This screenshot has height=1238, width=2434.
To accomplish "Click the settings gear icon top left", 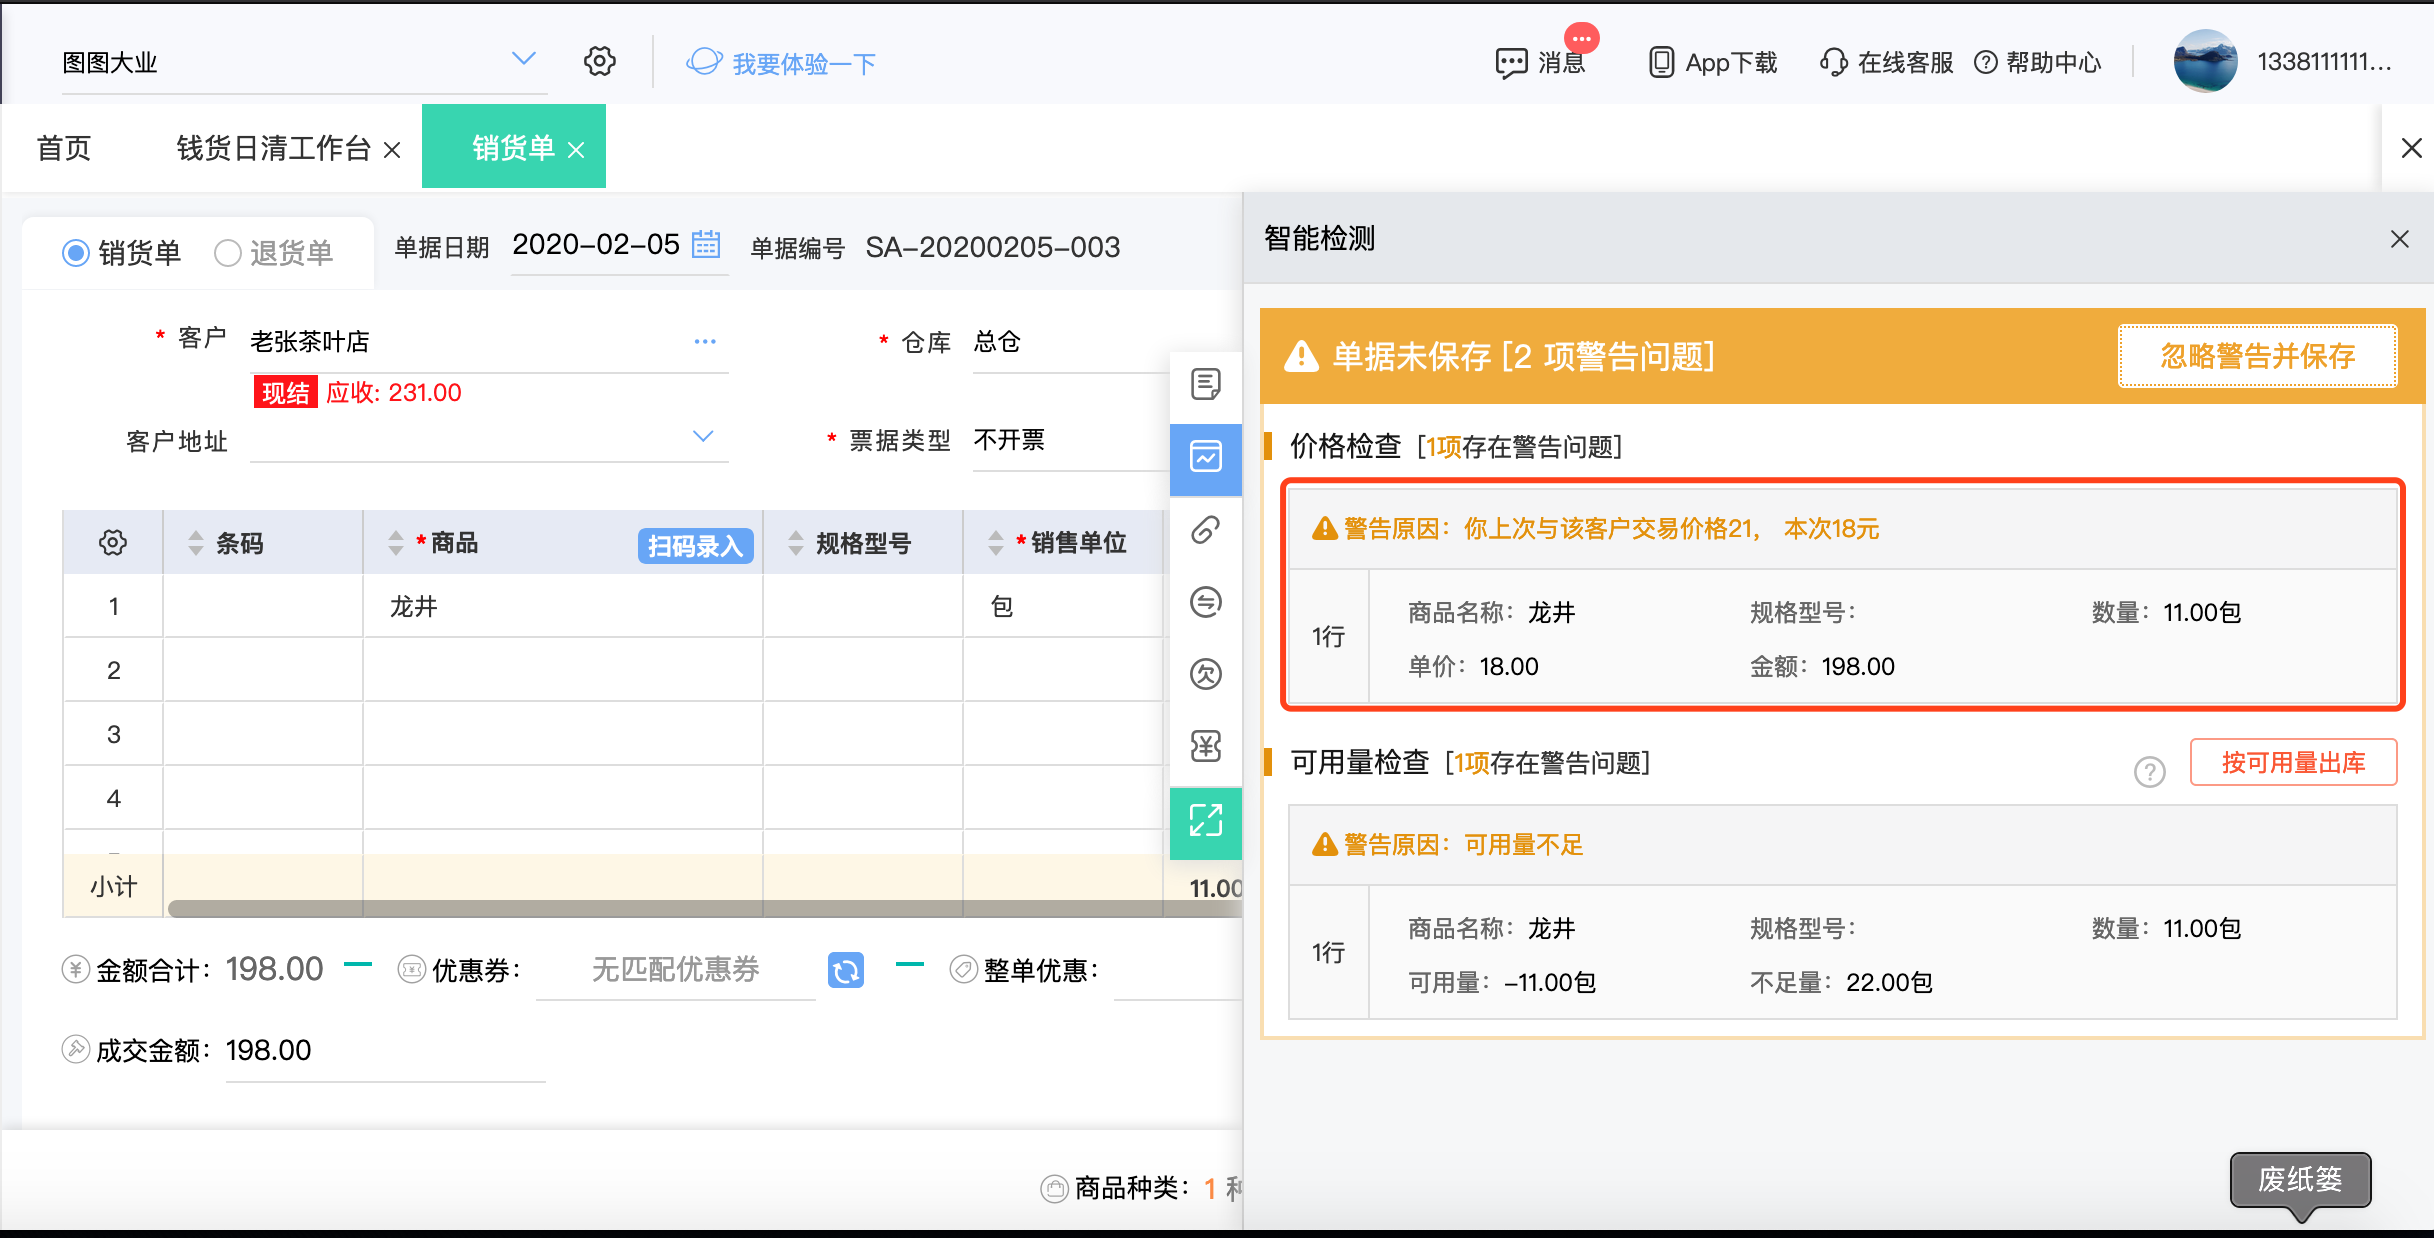I will tap(600, 60).
